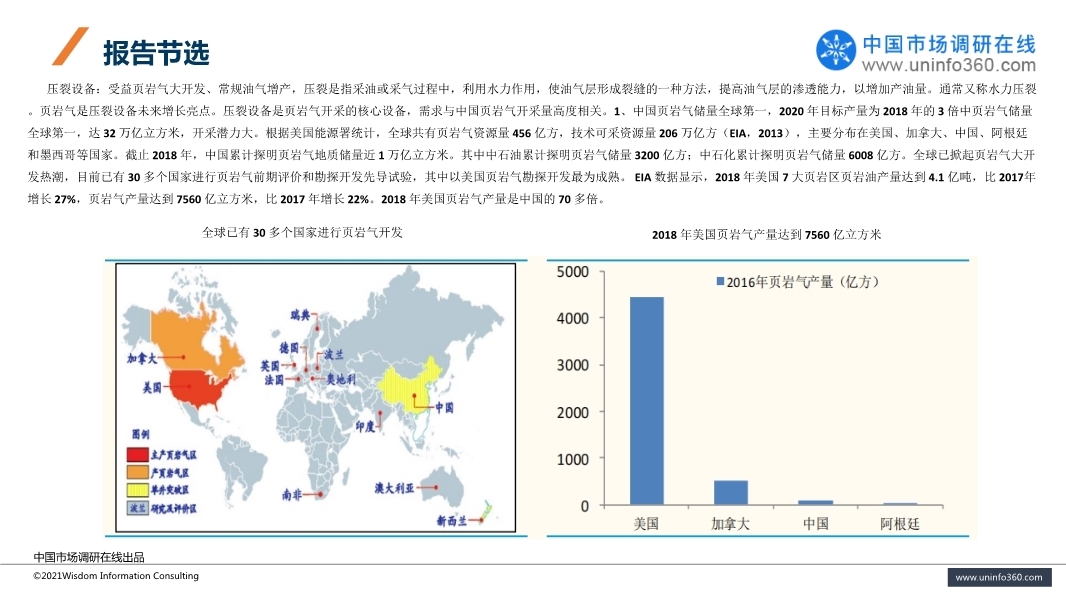Select the 加拿大 bar in the chart
1066x600 pixels.
(730, 492)
